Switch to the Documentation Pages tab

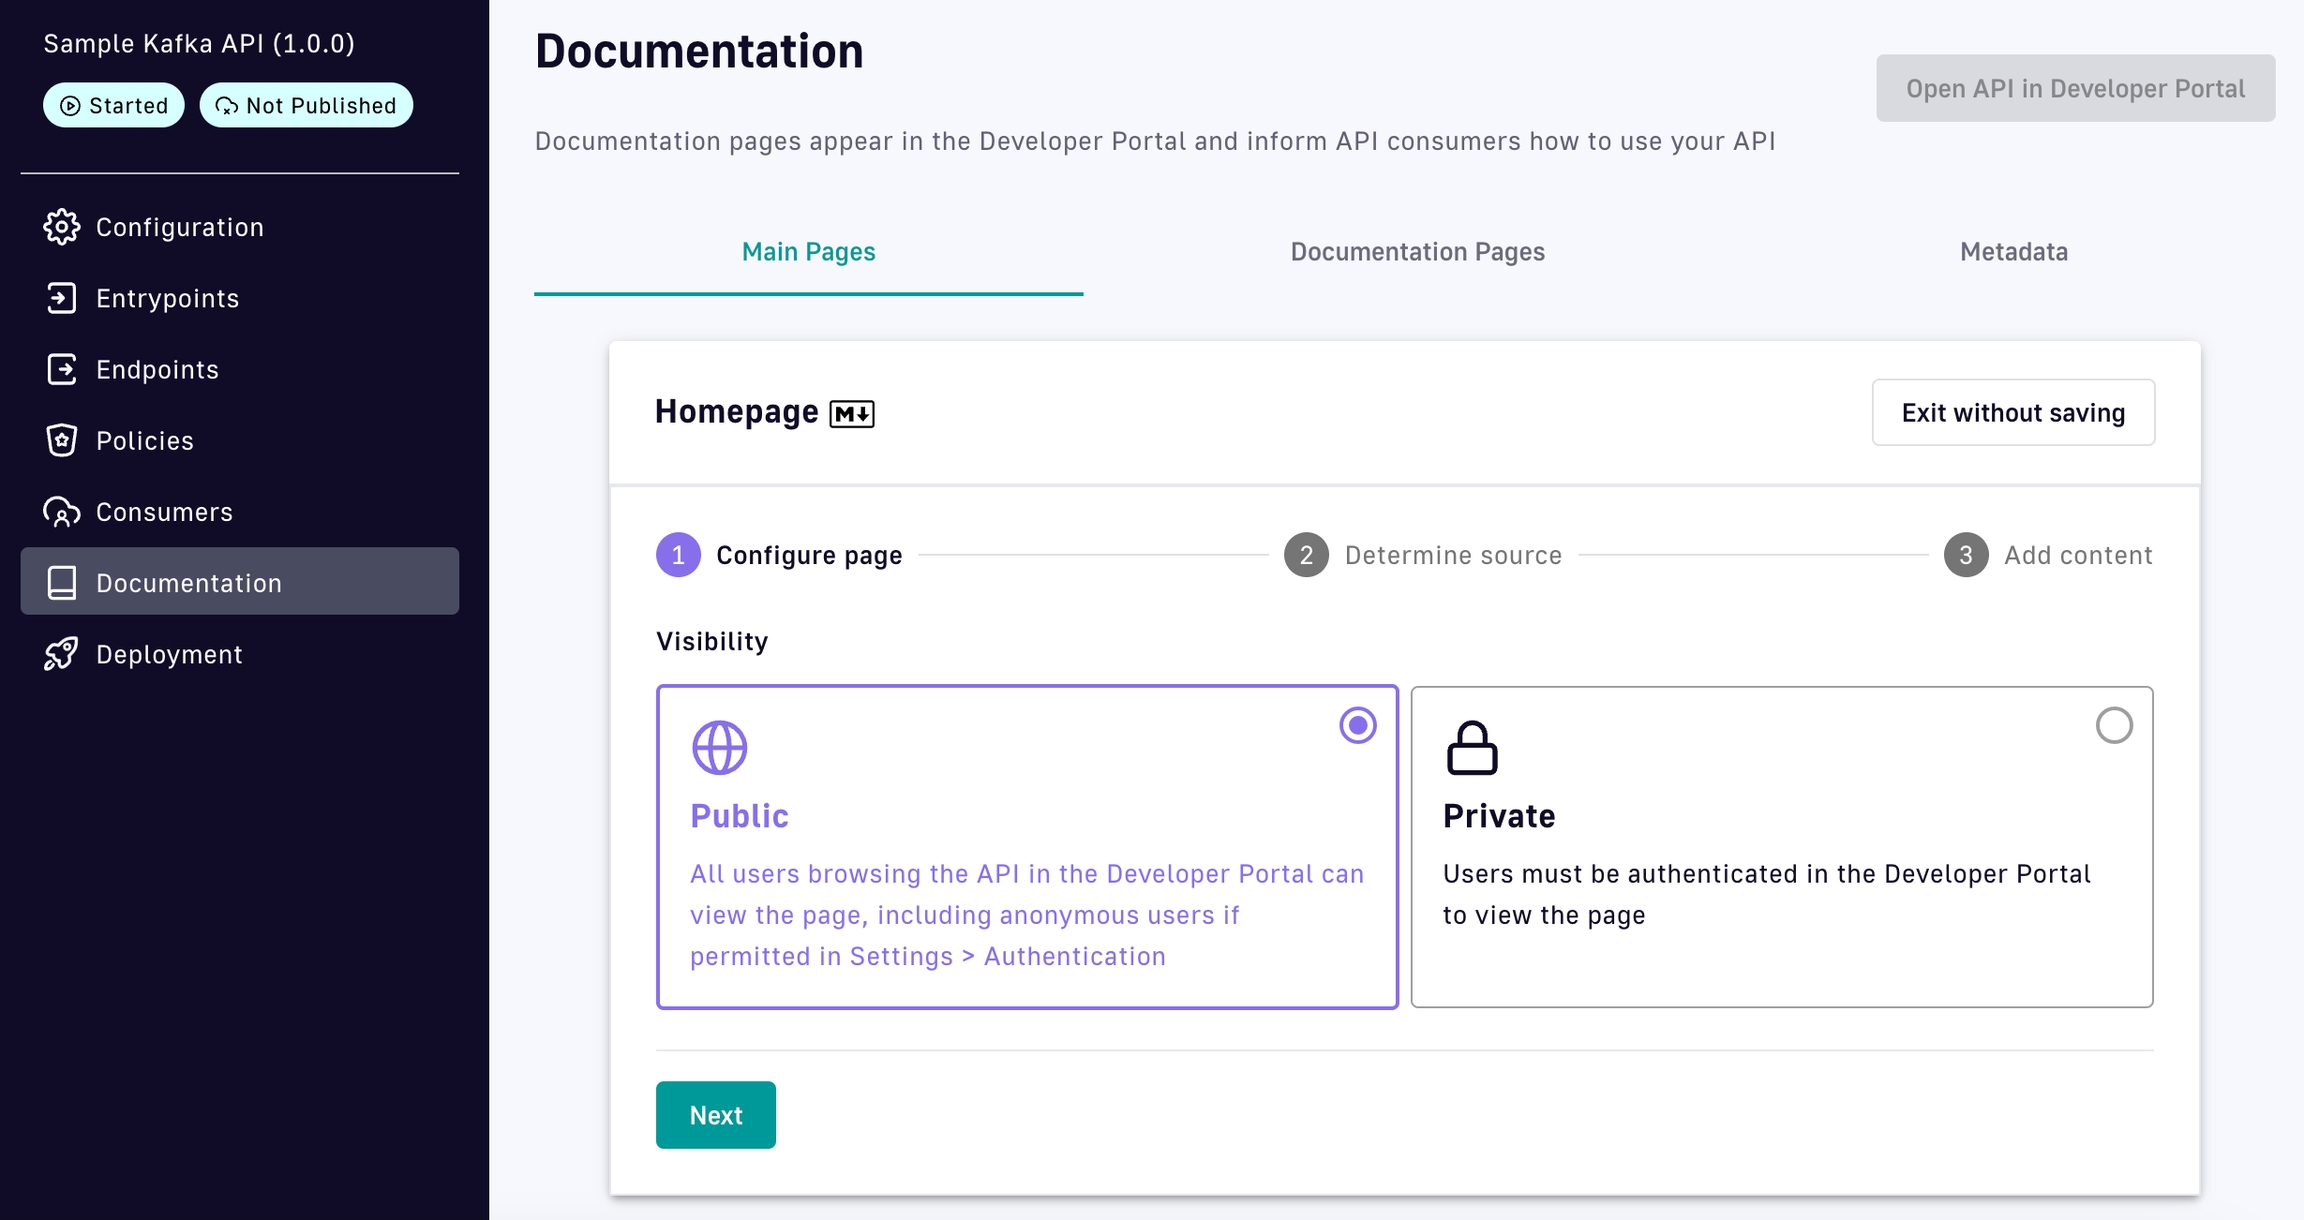[1417, 252]
